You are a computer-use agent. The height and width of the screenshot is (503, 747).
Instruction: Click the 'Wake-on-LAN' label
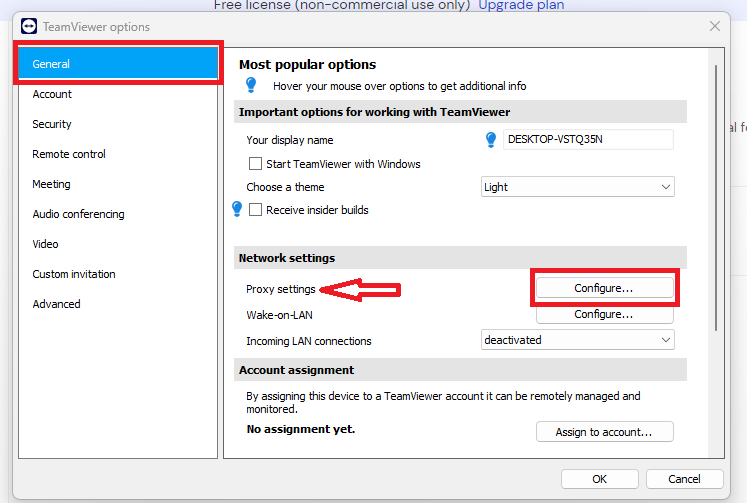[279, 315]
